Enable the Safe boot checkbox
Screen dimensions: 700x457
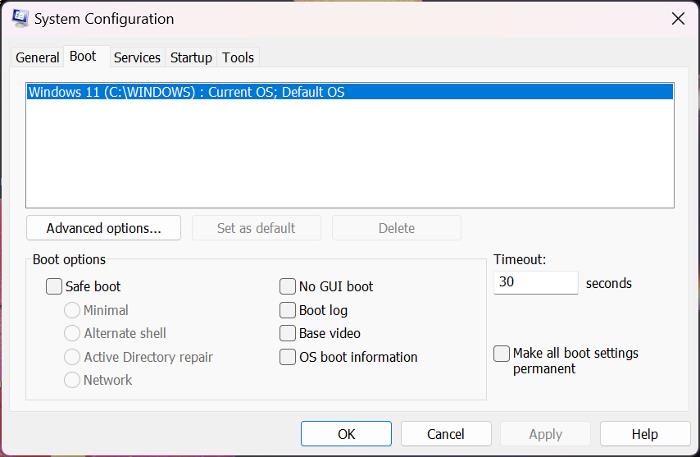[x=54, y=287]
